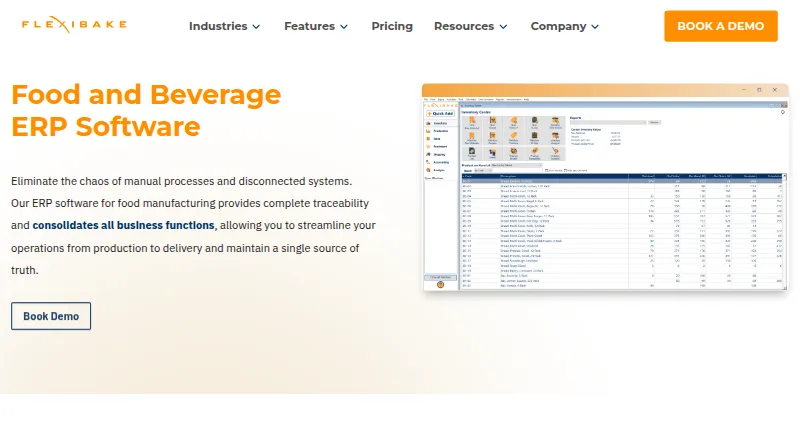Select Inventory in the screenshot's sidebar

point(440,123)
